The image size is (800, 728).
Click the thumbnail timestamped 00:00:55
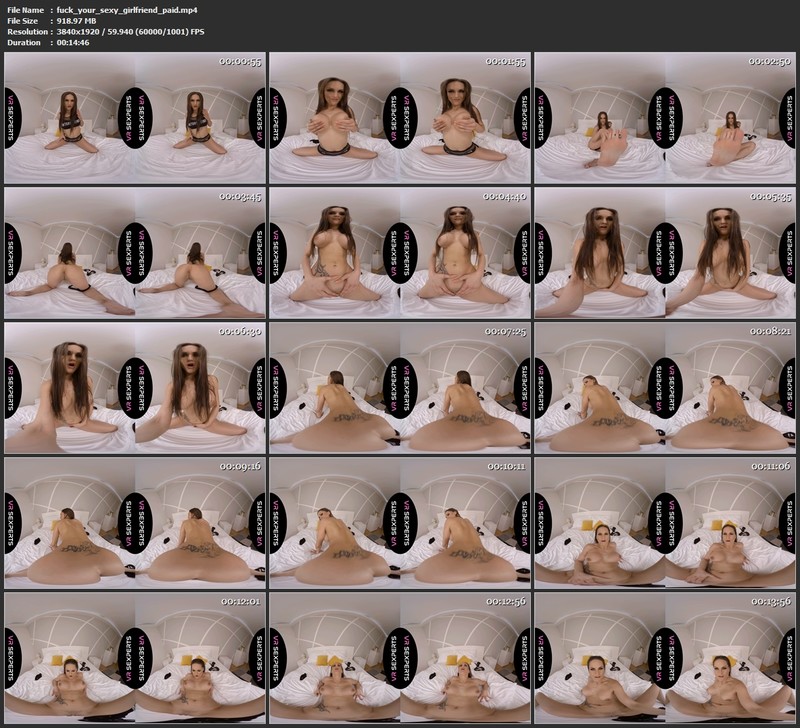pyautogui.click(x=135, y=118)
